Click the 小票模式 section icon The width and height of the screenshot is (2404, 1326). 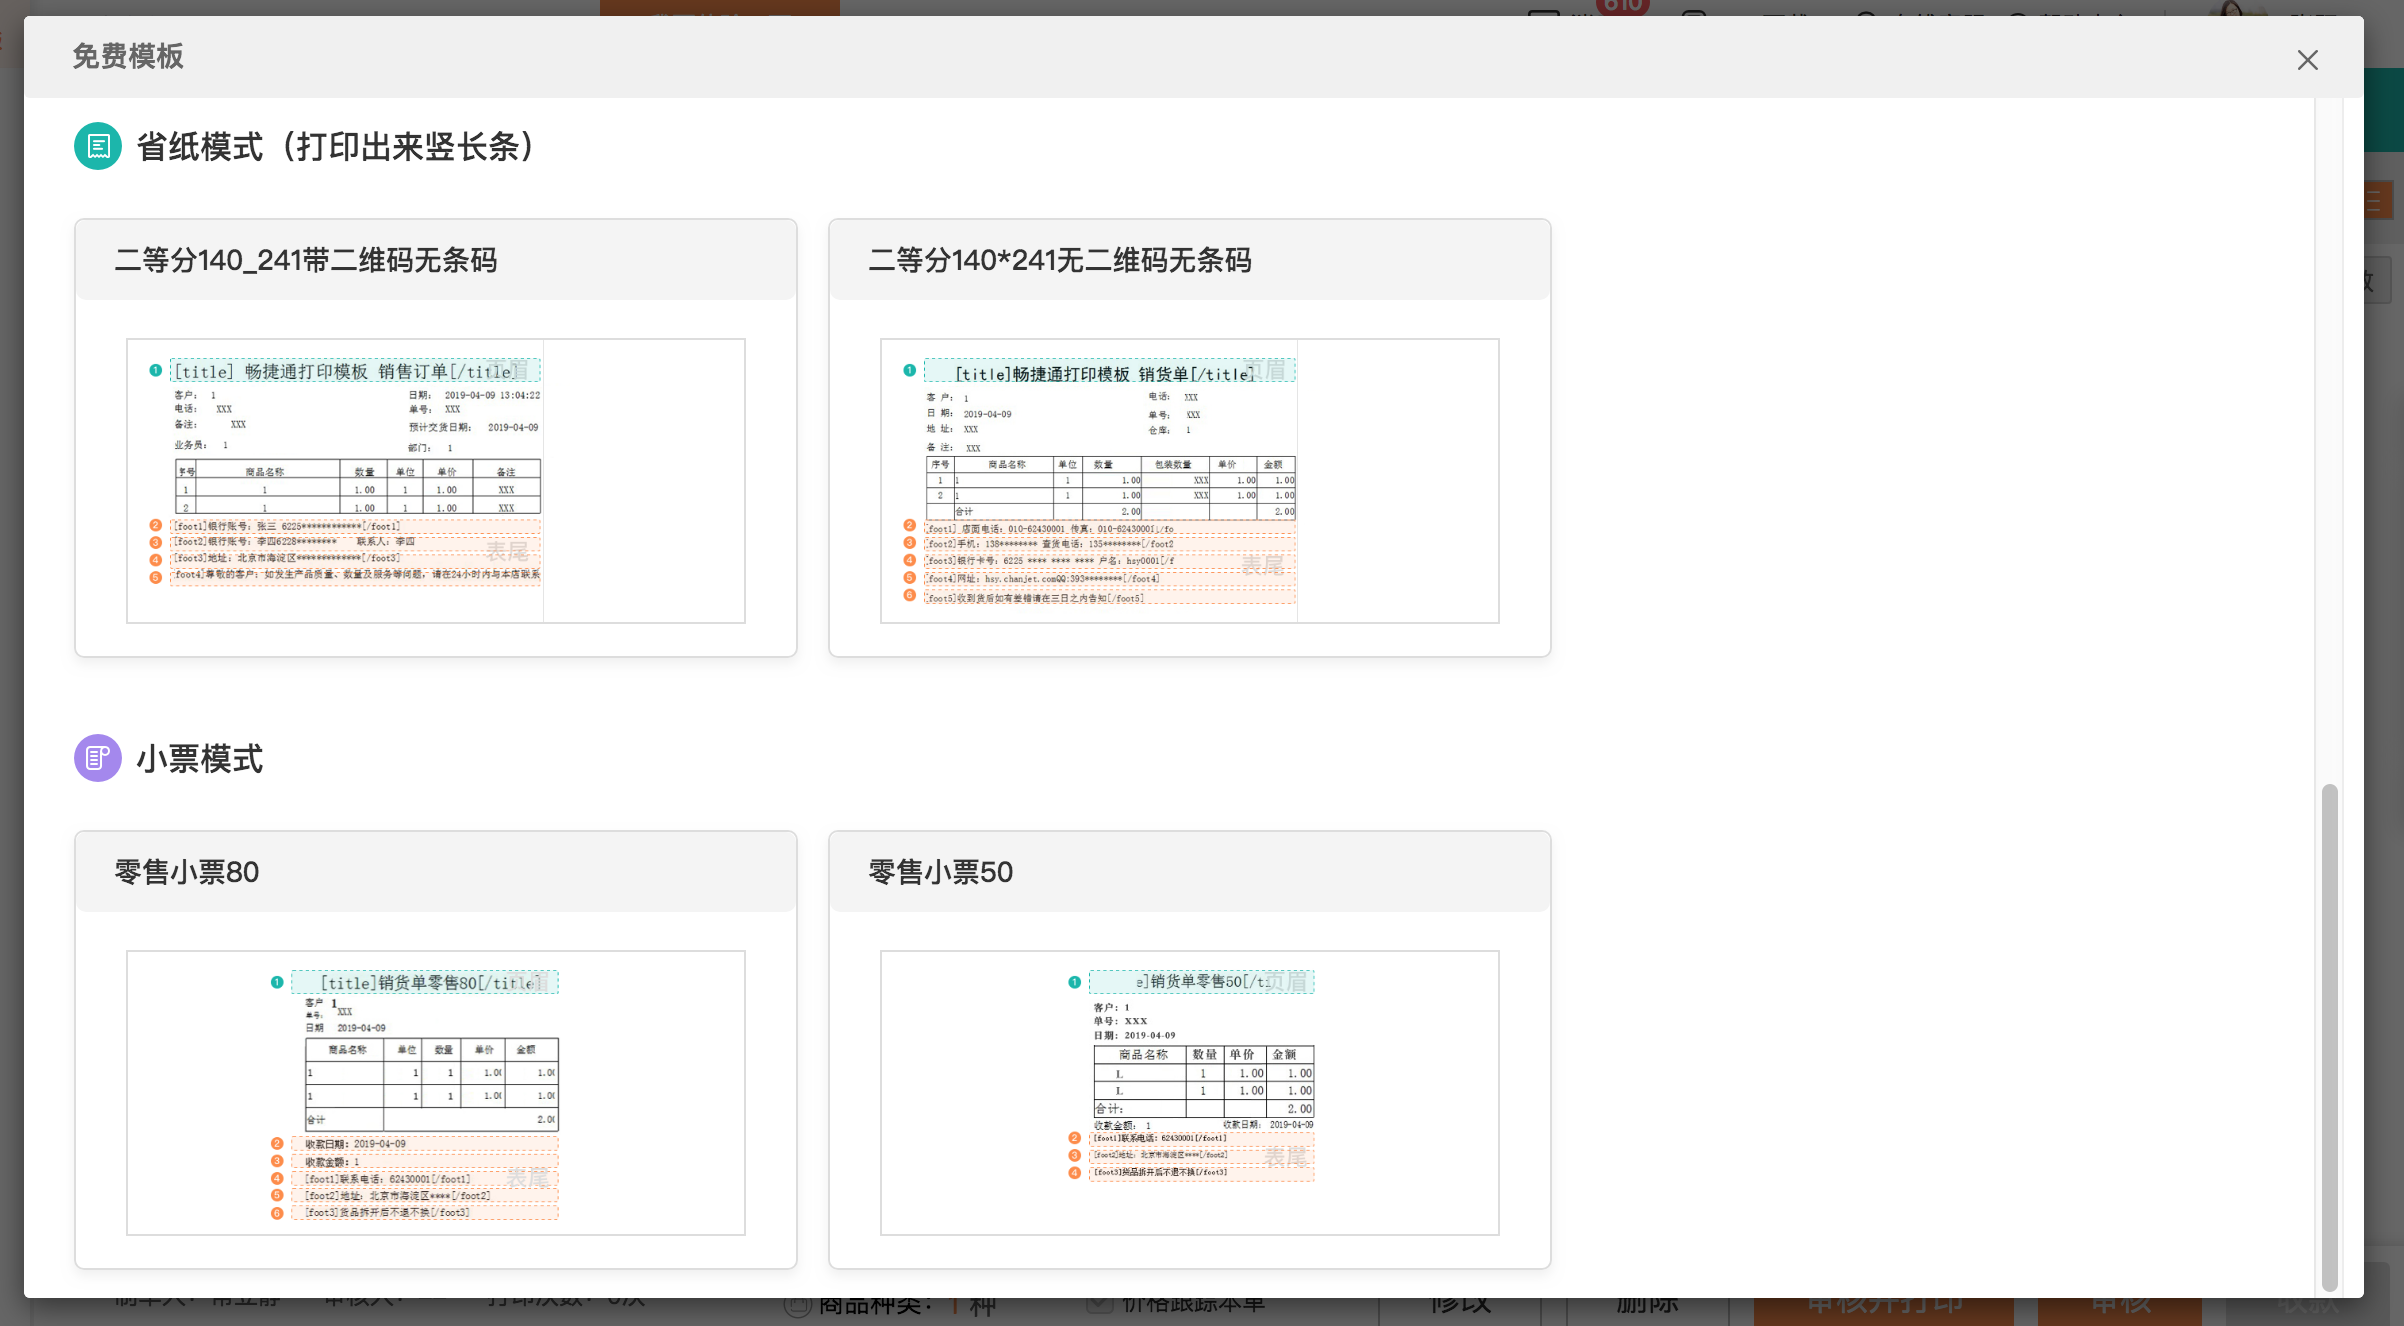(96, 758)
